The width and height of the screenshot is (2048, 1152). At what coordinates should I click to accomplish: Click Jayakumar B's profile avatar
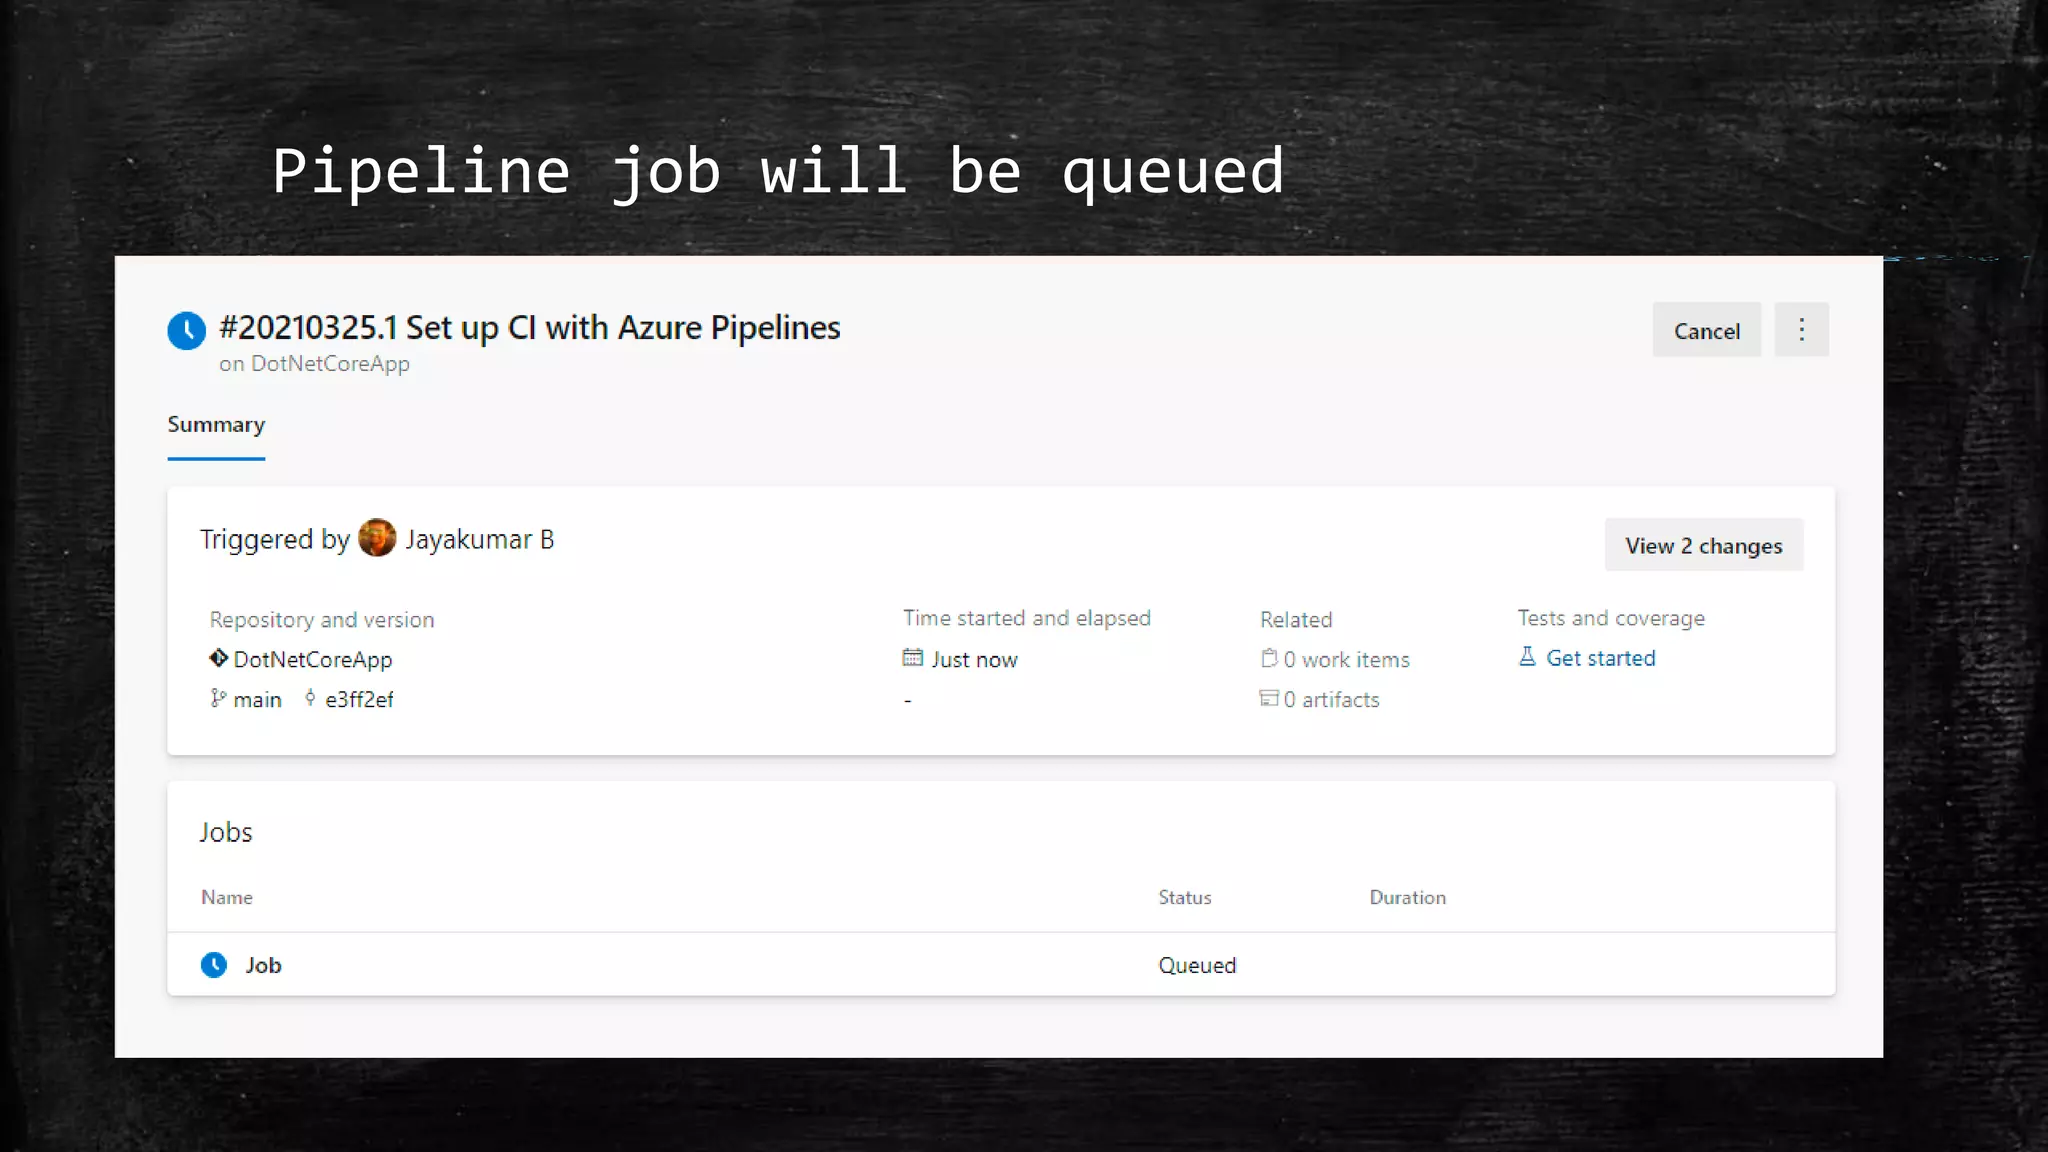[376, 538]
